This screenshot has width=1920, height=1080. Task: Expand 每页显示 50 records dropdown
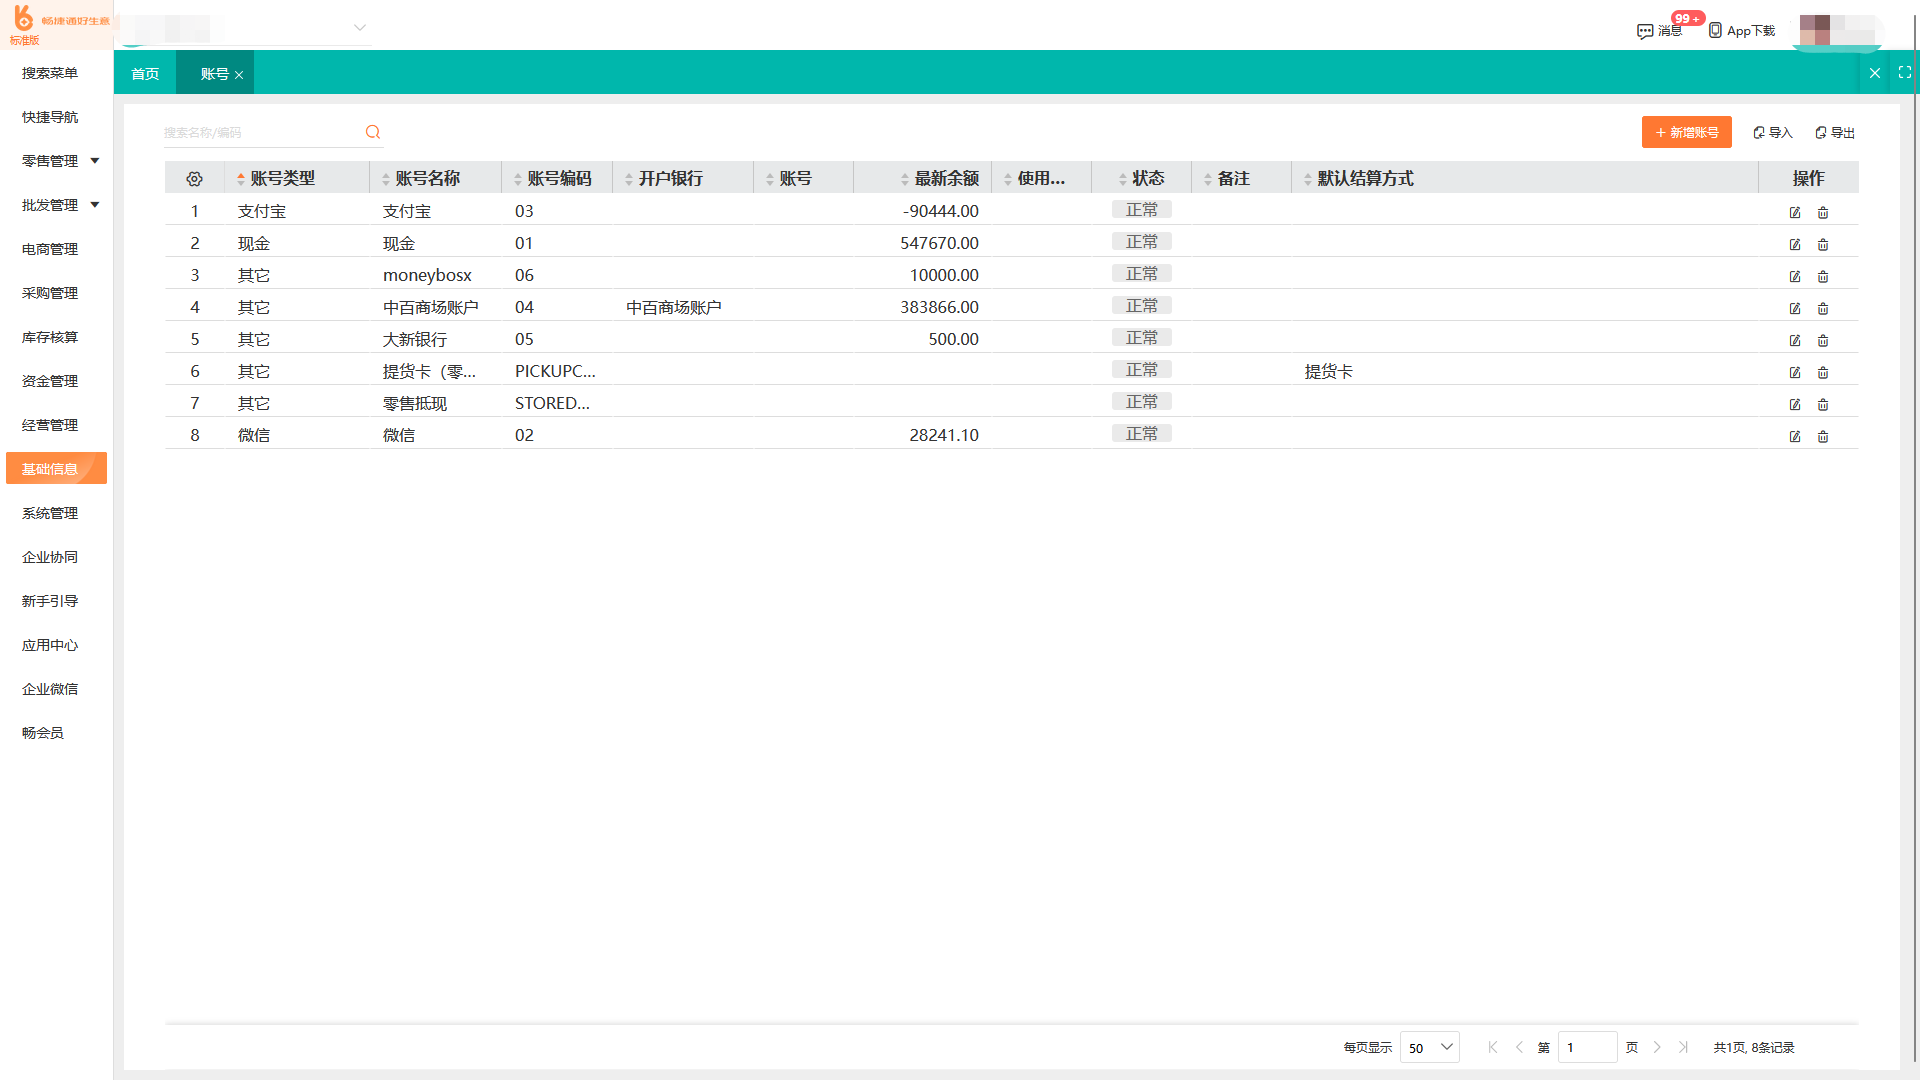[x=1429, y=1047]
